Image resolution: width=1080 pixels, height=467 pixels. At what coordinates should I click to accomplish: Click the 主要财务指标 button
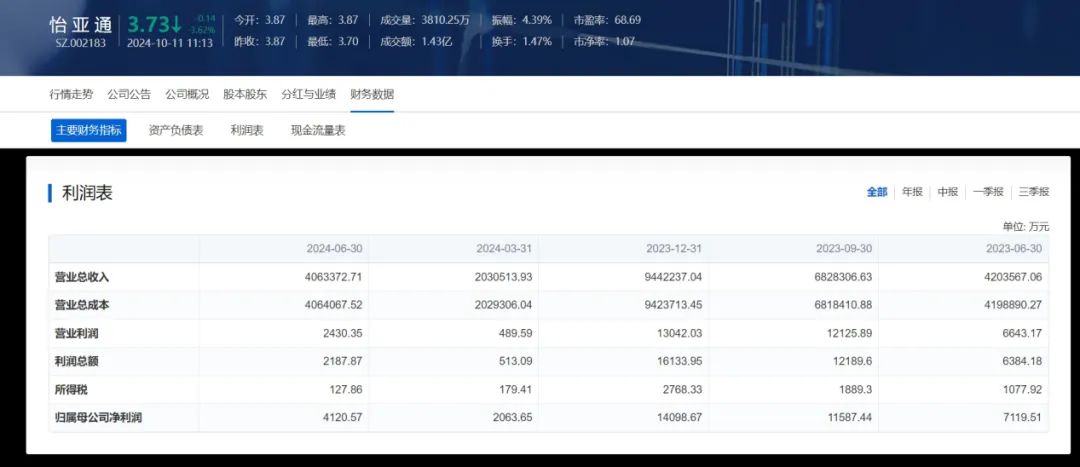tap(89, 130)
